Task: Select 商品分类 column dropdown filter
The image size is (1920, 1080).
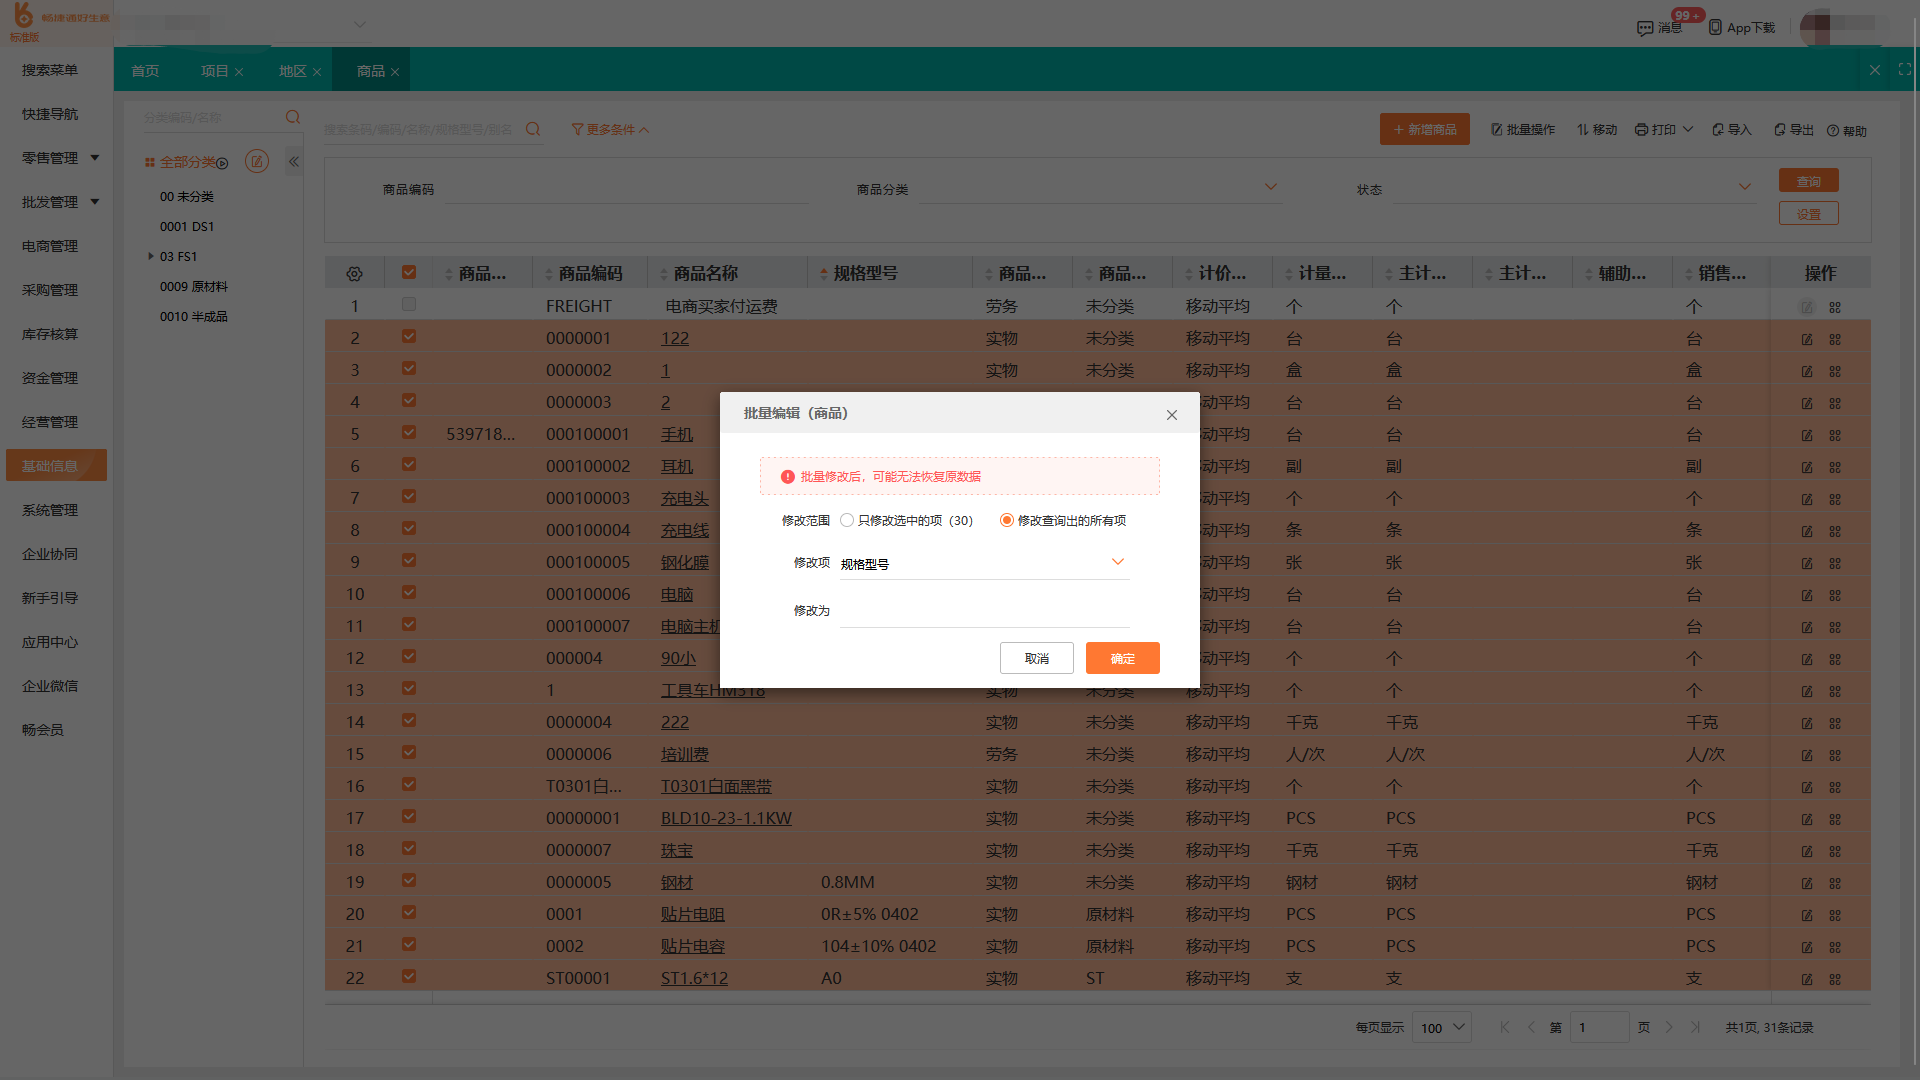Action: pos(1269,189)
